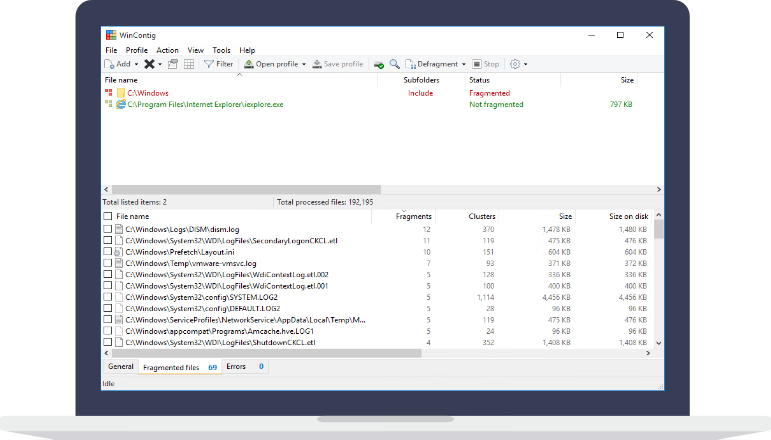771x440 pixels.
Task: Expand the Open profile dropdown arrow
Action: click(x=303, y=64)
